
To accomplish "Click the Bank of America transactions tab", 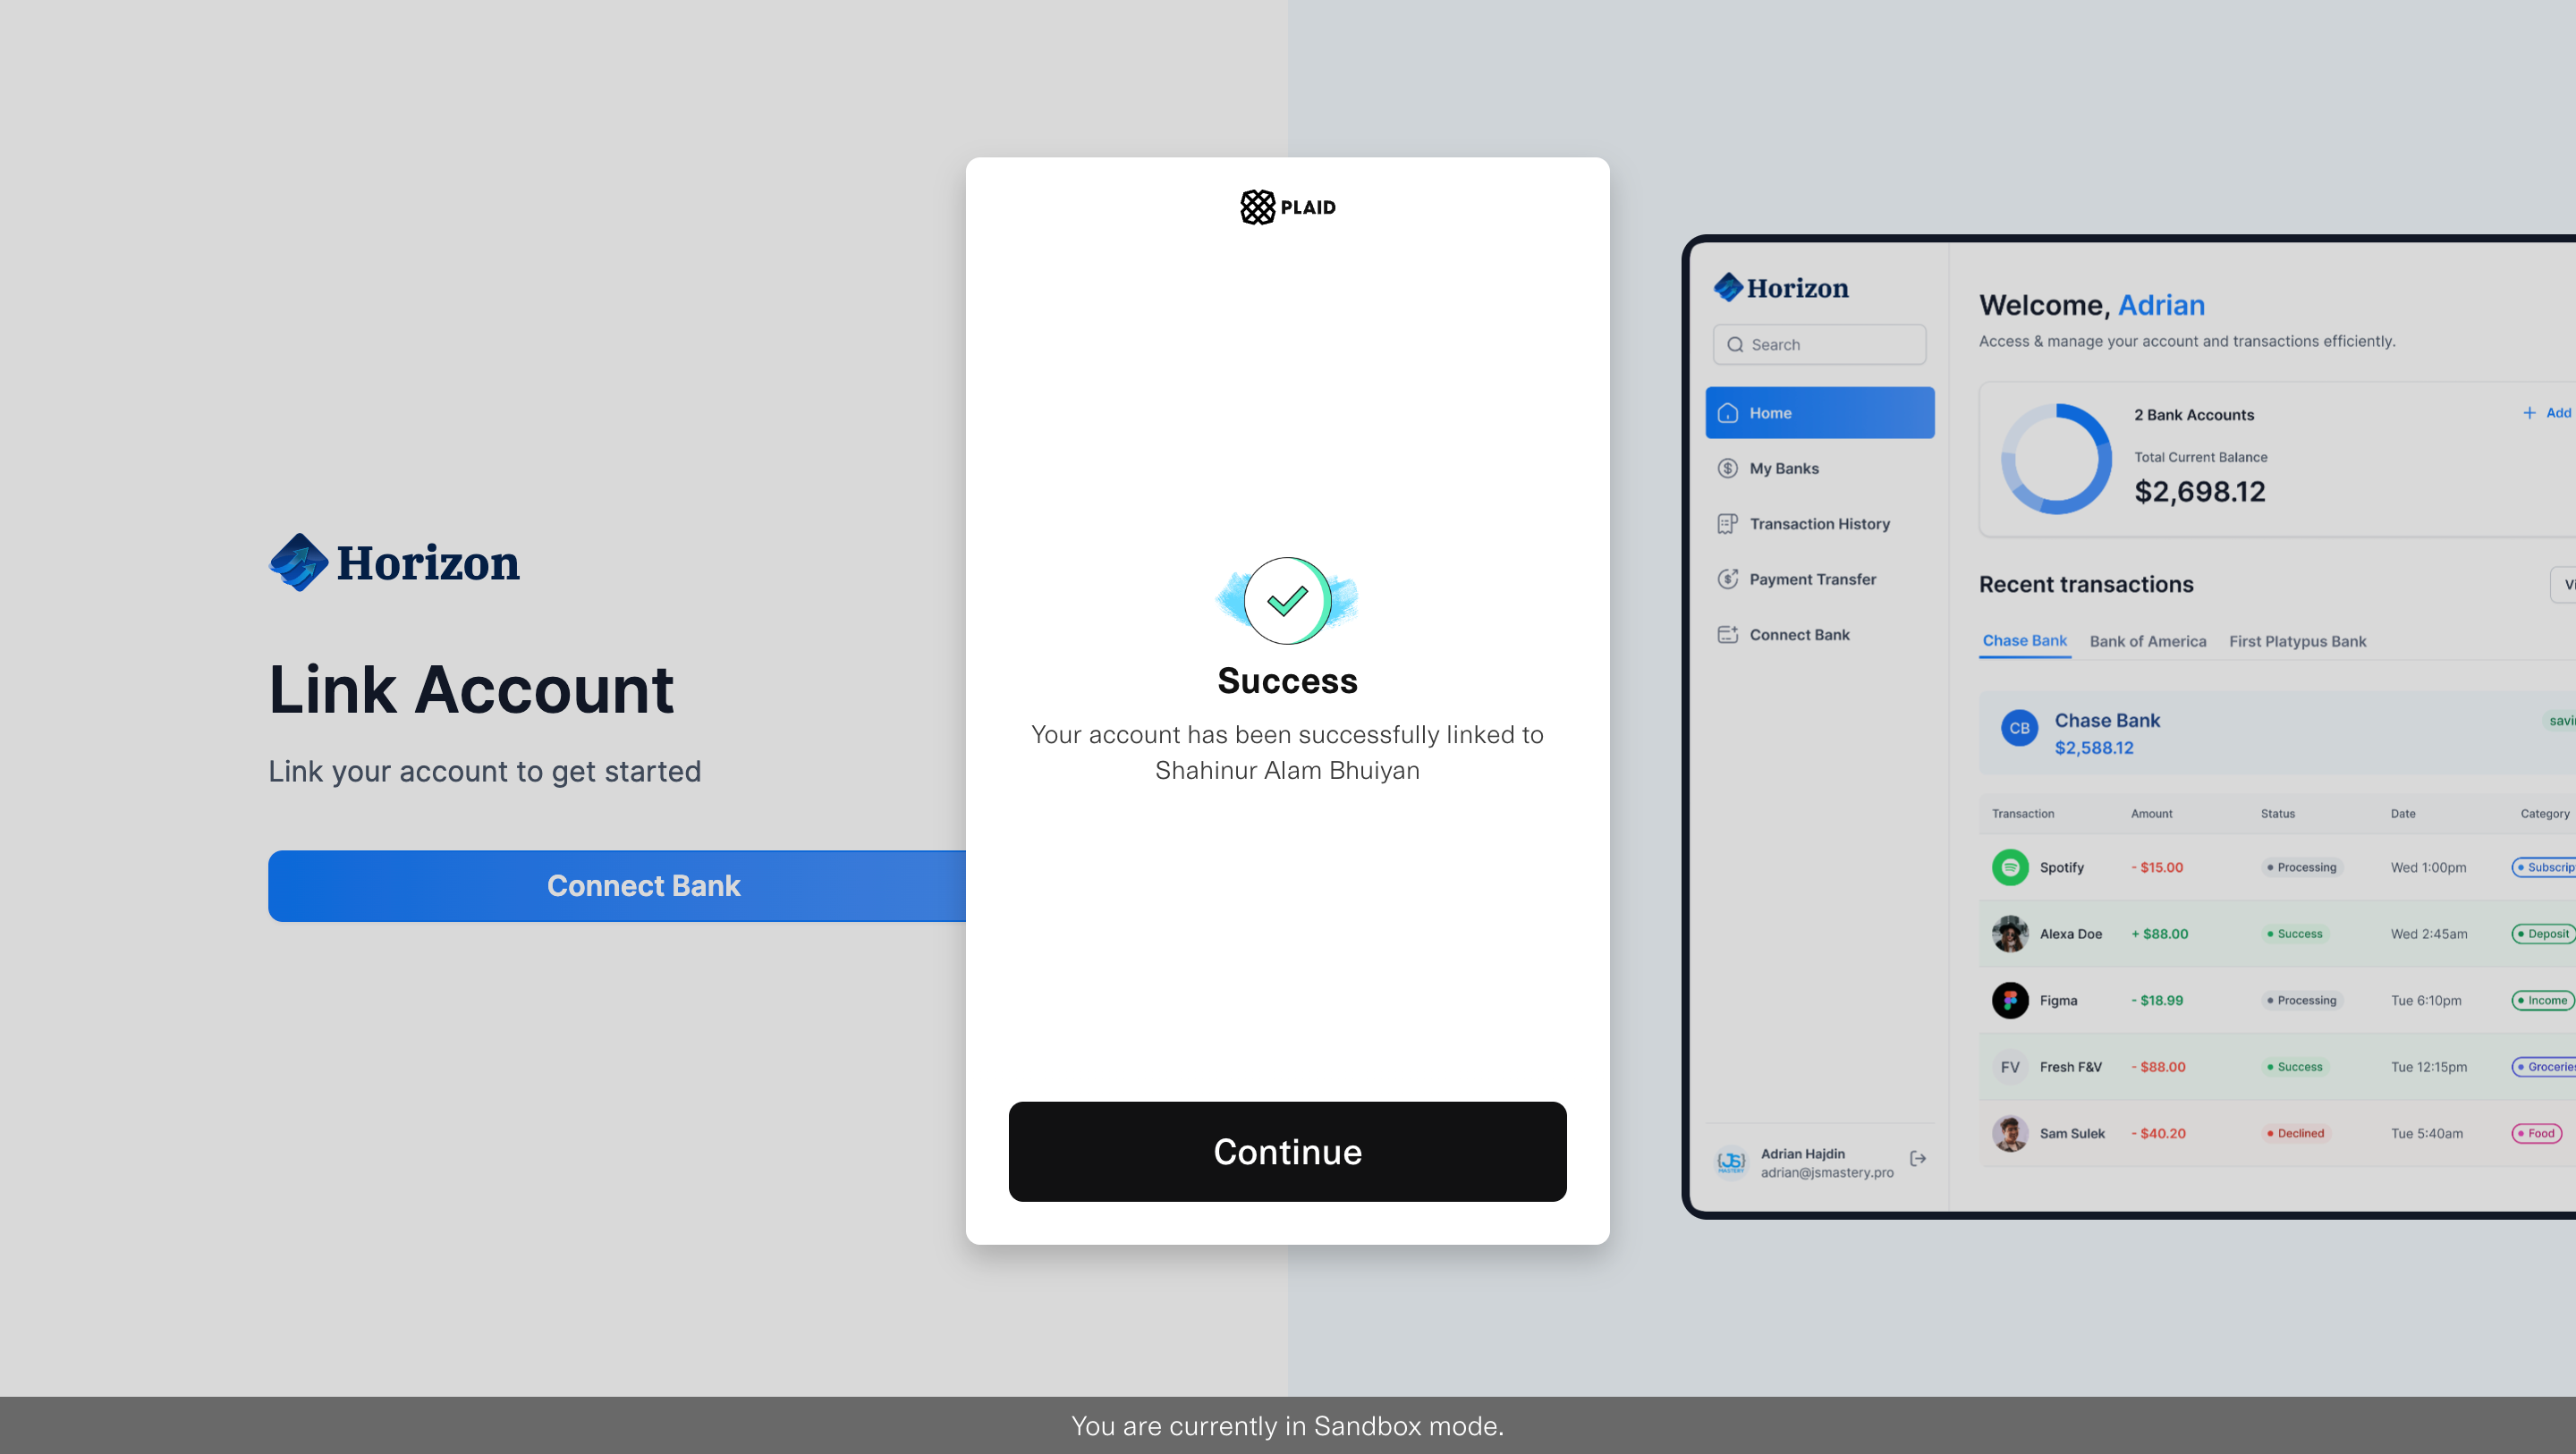I will pyautogui.click(x=2146, y=640).
